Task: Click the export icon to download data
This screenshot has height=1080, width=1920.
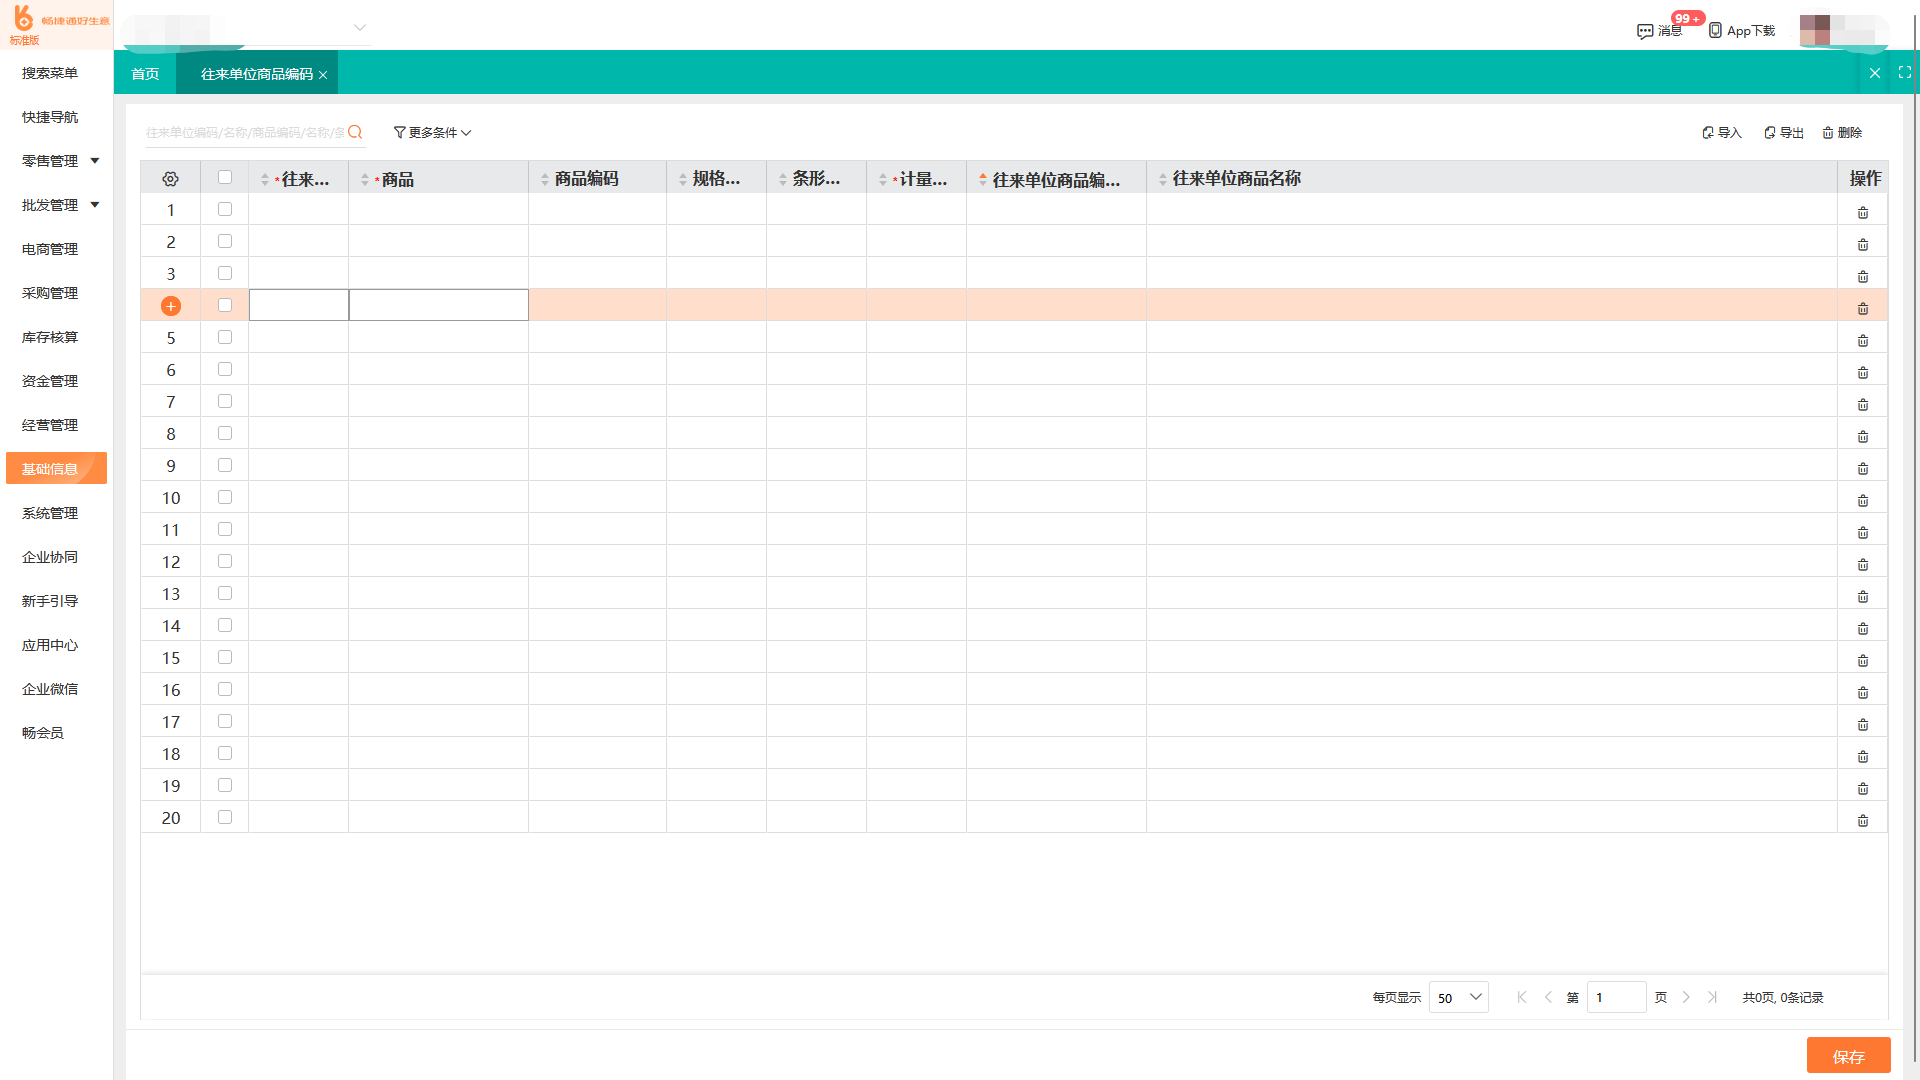Action: point(1784,132)
